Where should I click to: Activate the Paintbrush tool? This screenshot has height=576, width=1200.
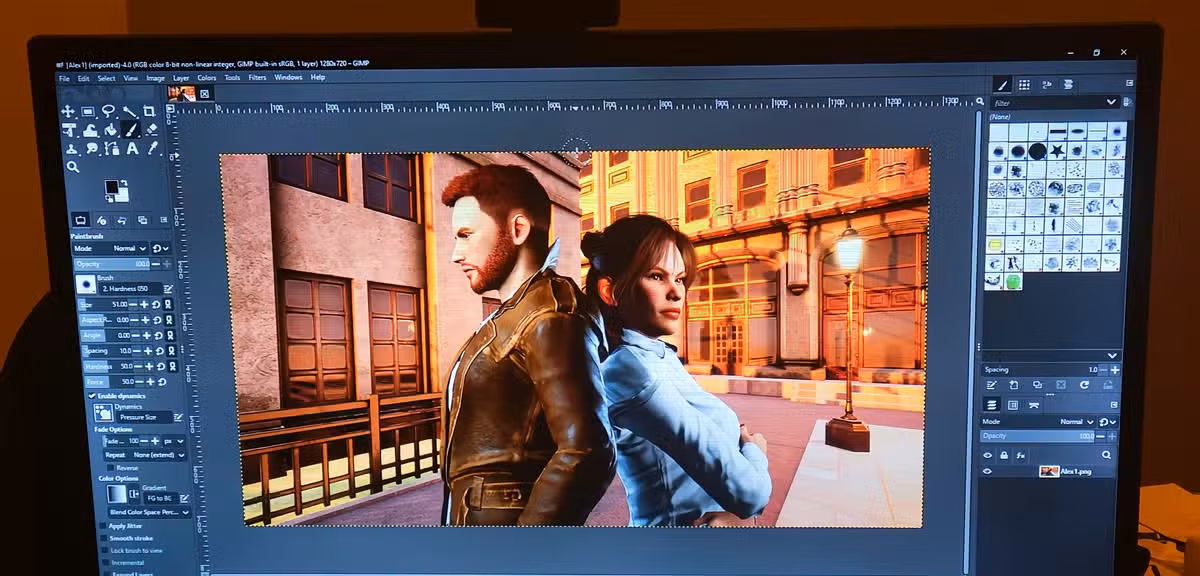131,129
